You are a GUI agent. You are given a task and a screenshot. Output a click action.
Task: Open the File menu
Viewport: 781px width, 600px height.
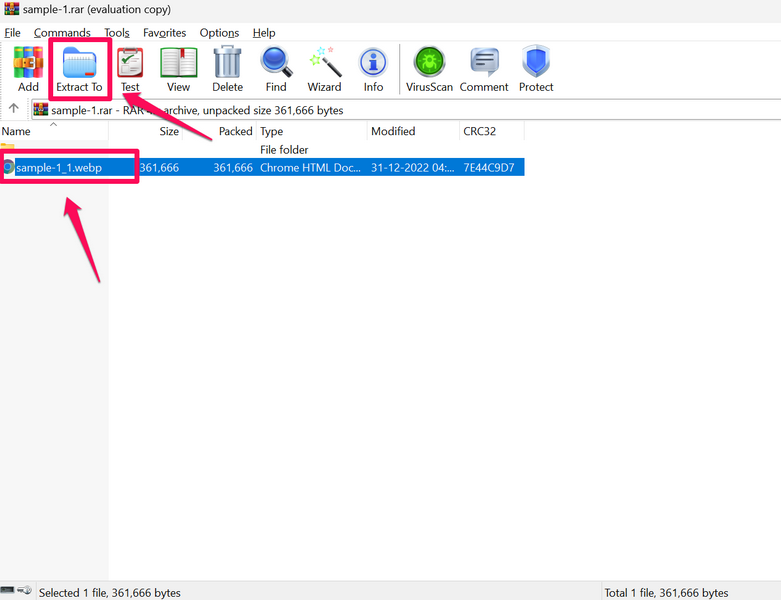[x=12, y=33]
